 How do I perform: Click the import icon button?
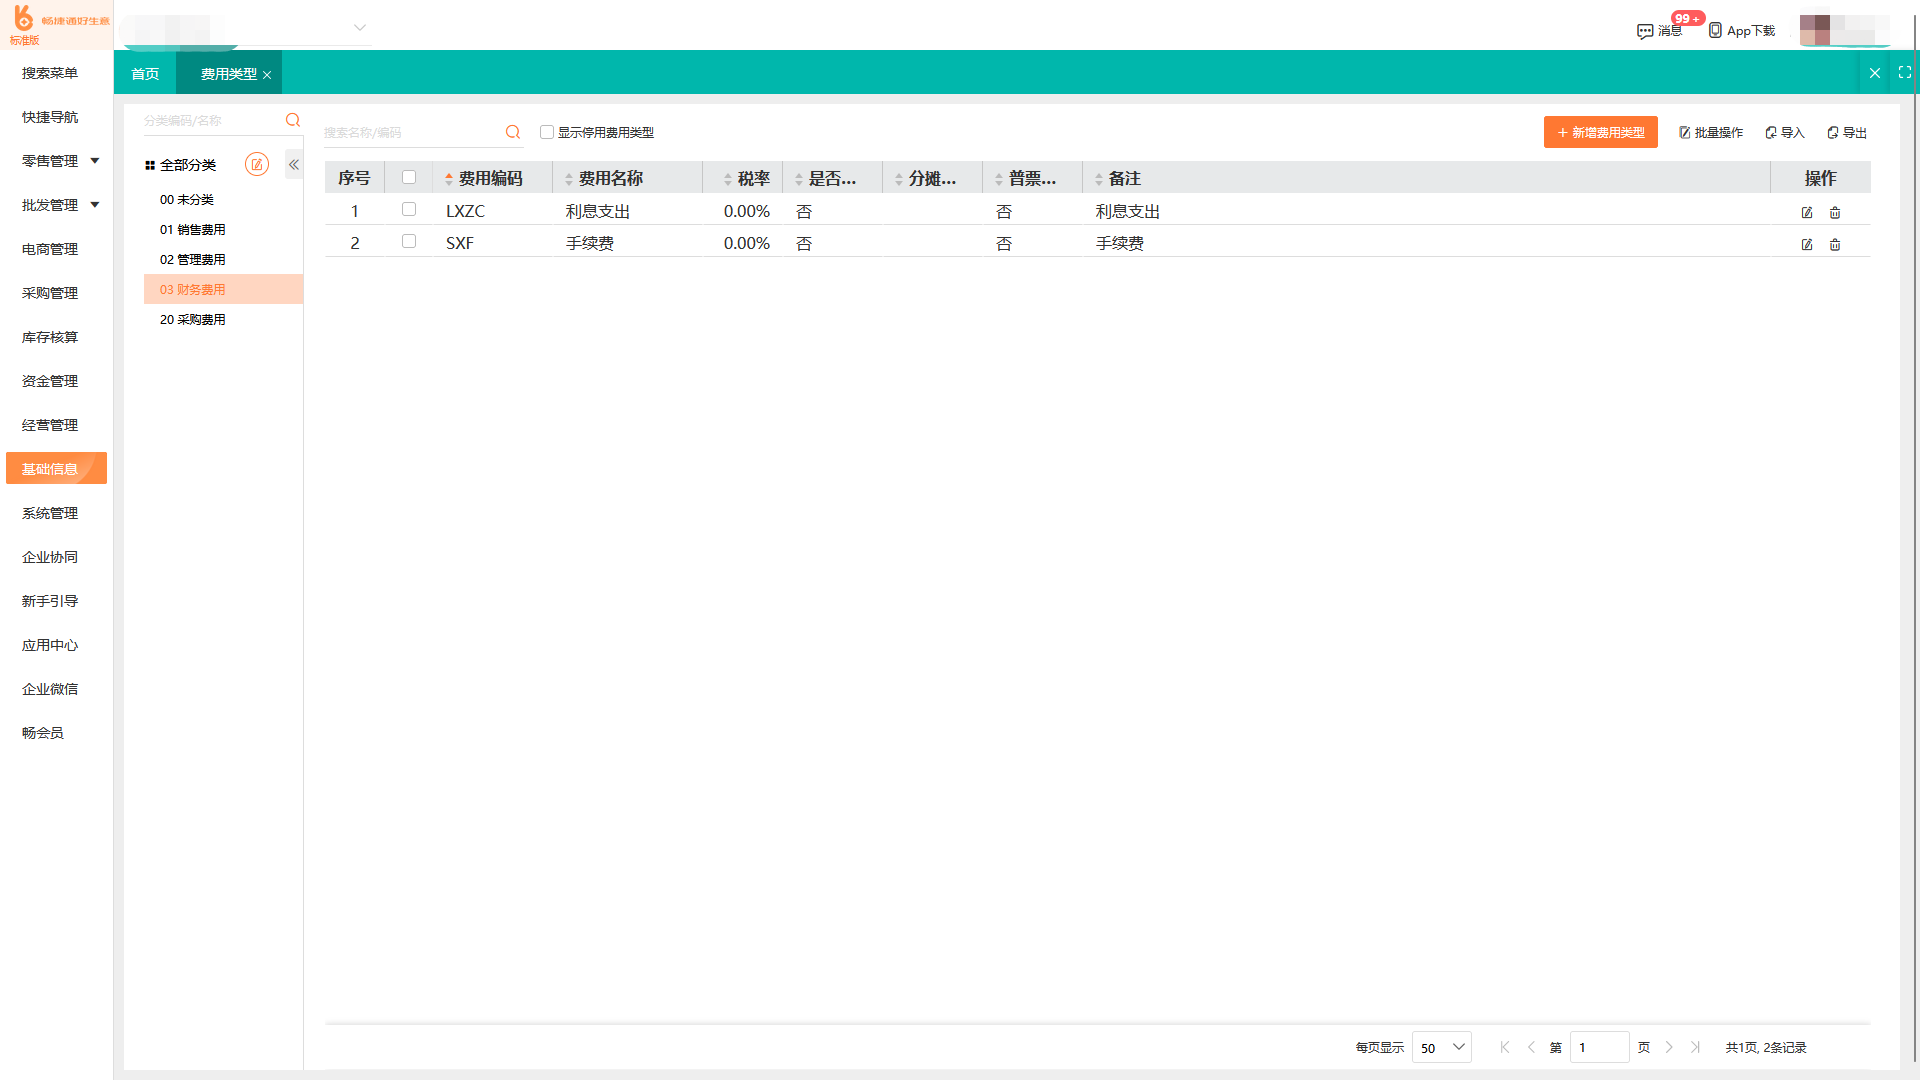point(1784,131)
